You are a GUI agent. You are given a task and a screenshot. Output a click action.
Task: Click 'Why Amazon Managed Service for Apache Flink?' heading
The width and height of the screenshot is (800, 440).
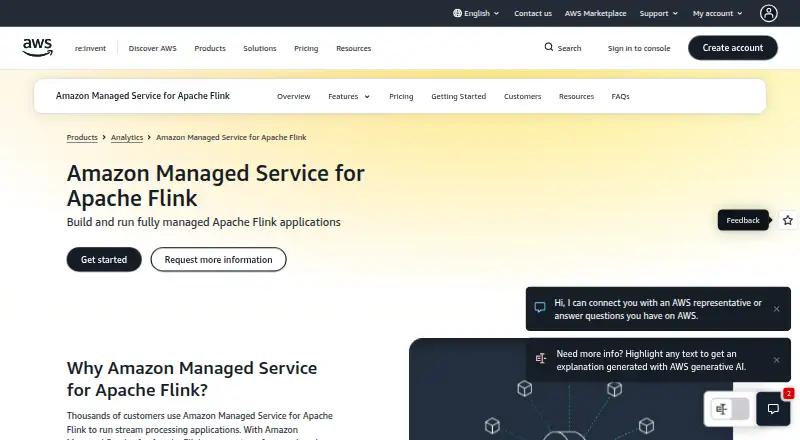[x=192, y=379]
